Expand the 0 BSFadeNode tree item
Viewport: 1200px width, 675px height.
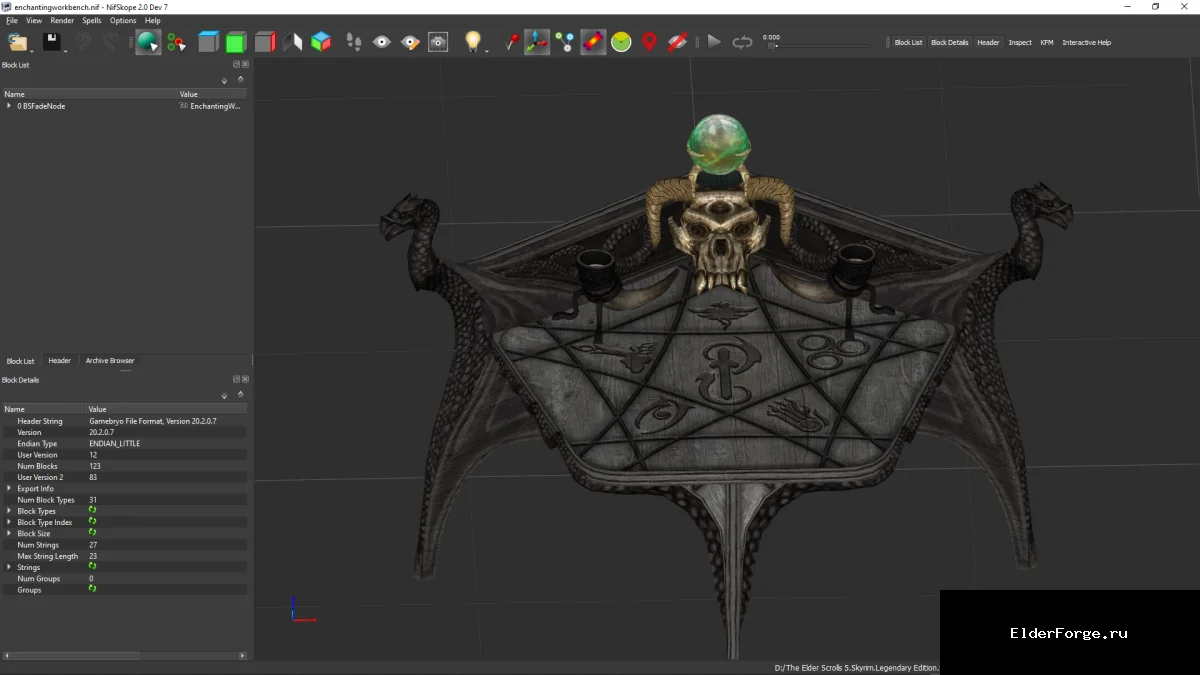coord(9,106)
